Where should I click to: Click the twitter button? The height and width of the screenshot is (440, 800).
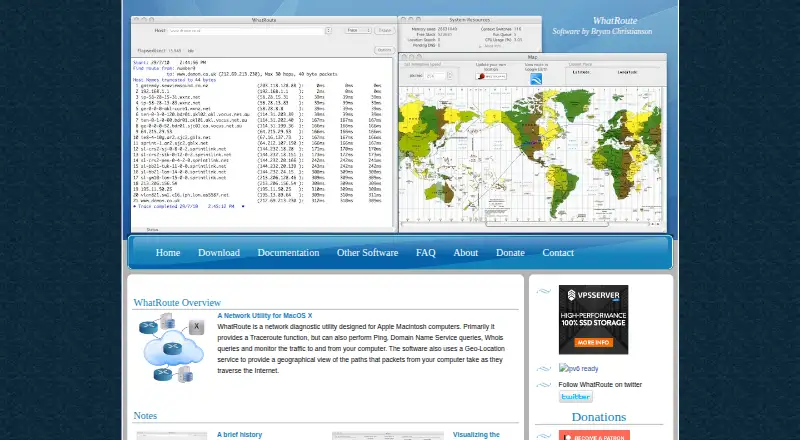click(x=576, y=397)
